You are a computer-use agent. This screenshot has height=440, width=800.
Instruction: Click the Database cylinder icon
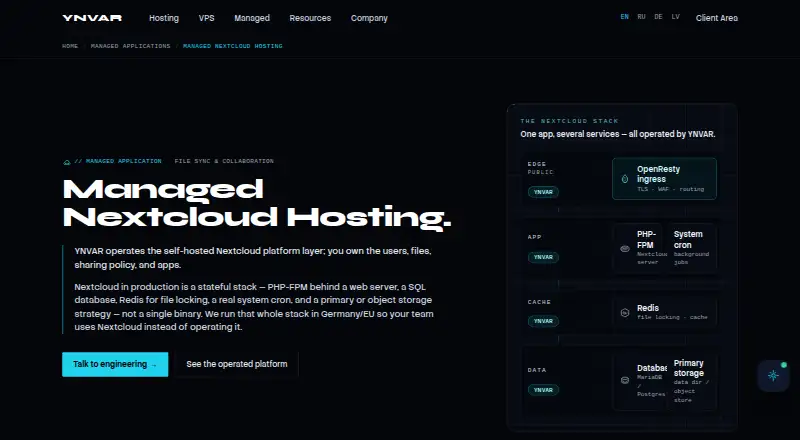625,380
